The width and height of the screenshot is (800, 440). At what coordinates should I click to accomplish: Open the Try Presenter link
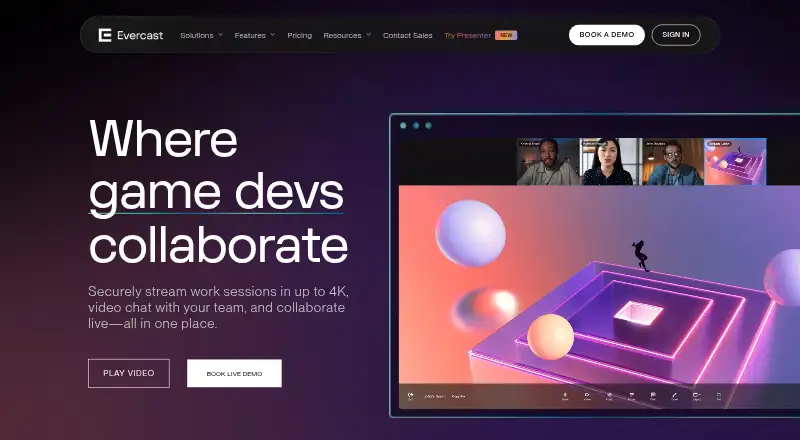pyautogui.click(x=467, y=35)
